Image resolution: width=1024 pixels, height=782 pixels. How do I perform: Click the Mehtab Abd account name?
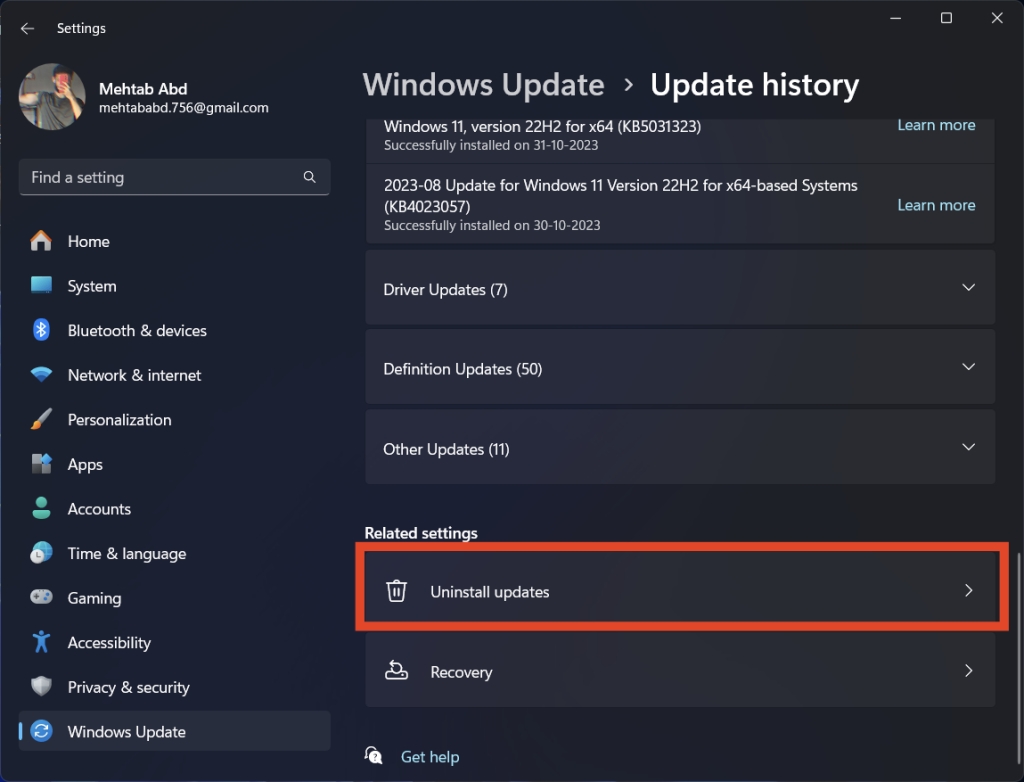(x=143, y=89)
